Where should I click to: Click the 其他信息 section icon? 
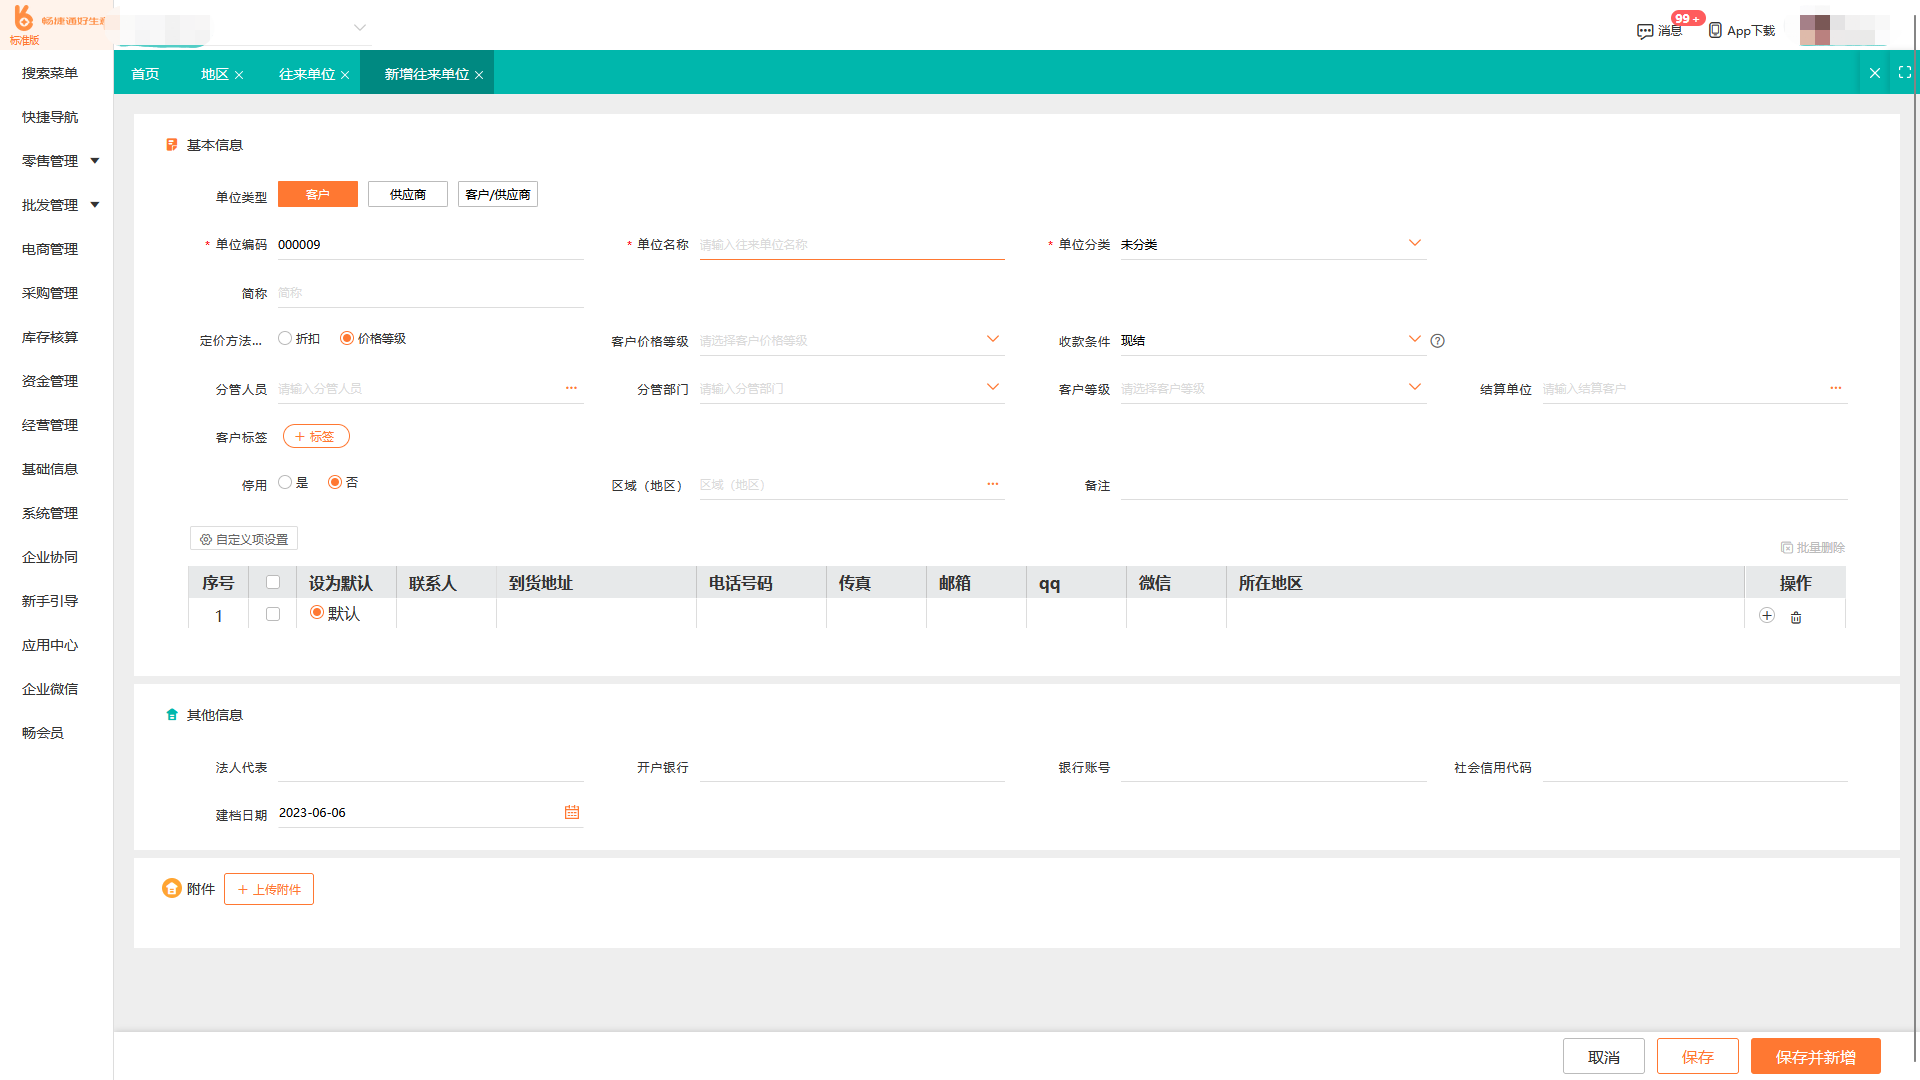173,715
